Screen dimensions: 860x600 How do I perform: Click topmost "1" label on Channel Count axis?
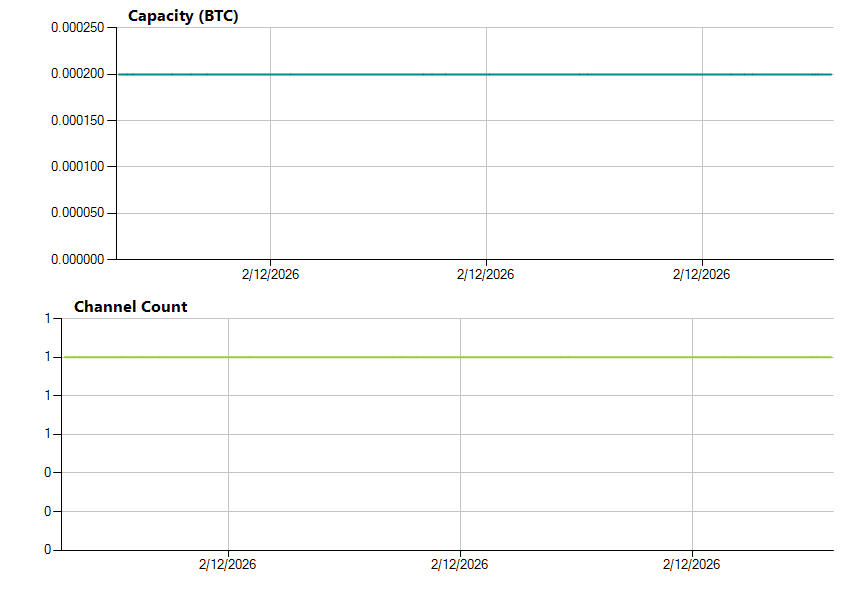(x=46, y=318)
